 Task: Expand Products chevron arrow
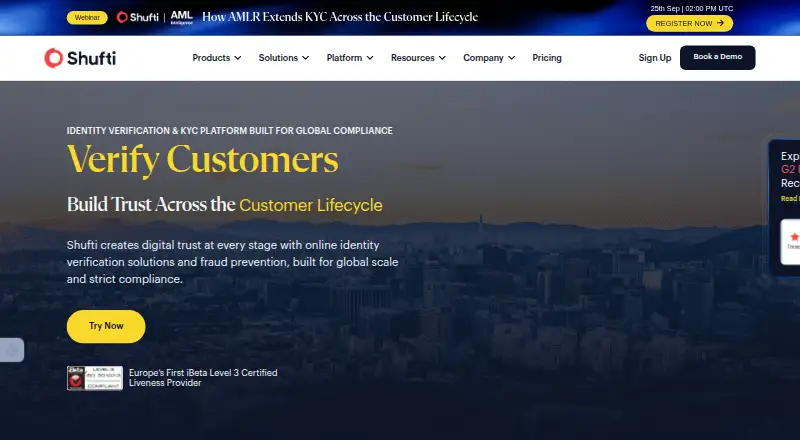(238, 58)
